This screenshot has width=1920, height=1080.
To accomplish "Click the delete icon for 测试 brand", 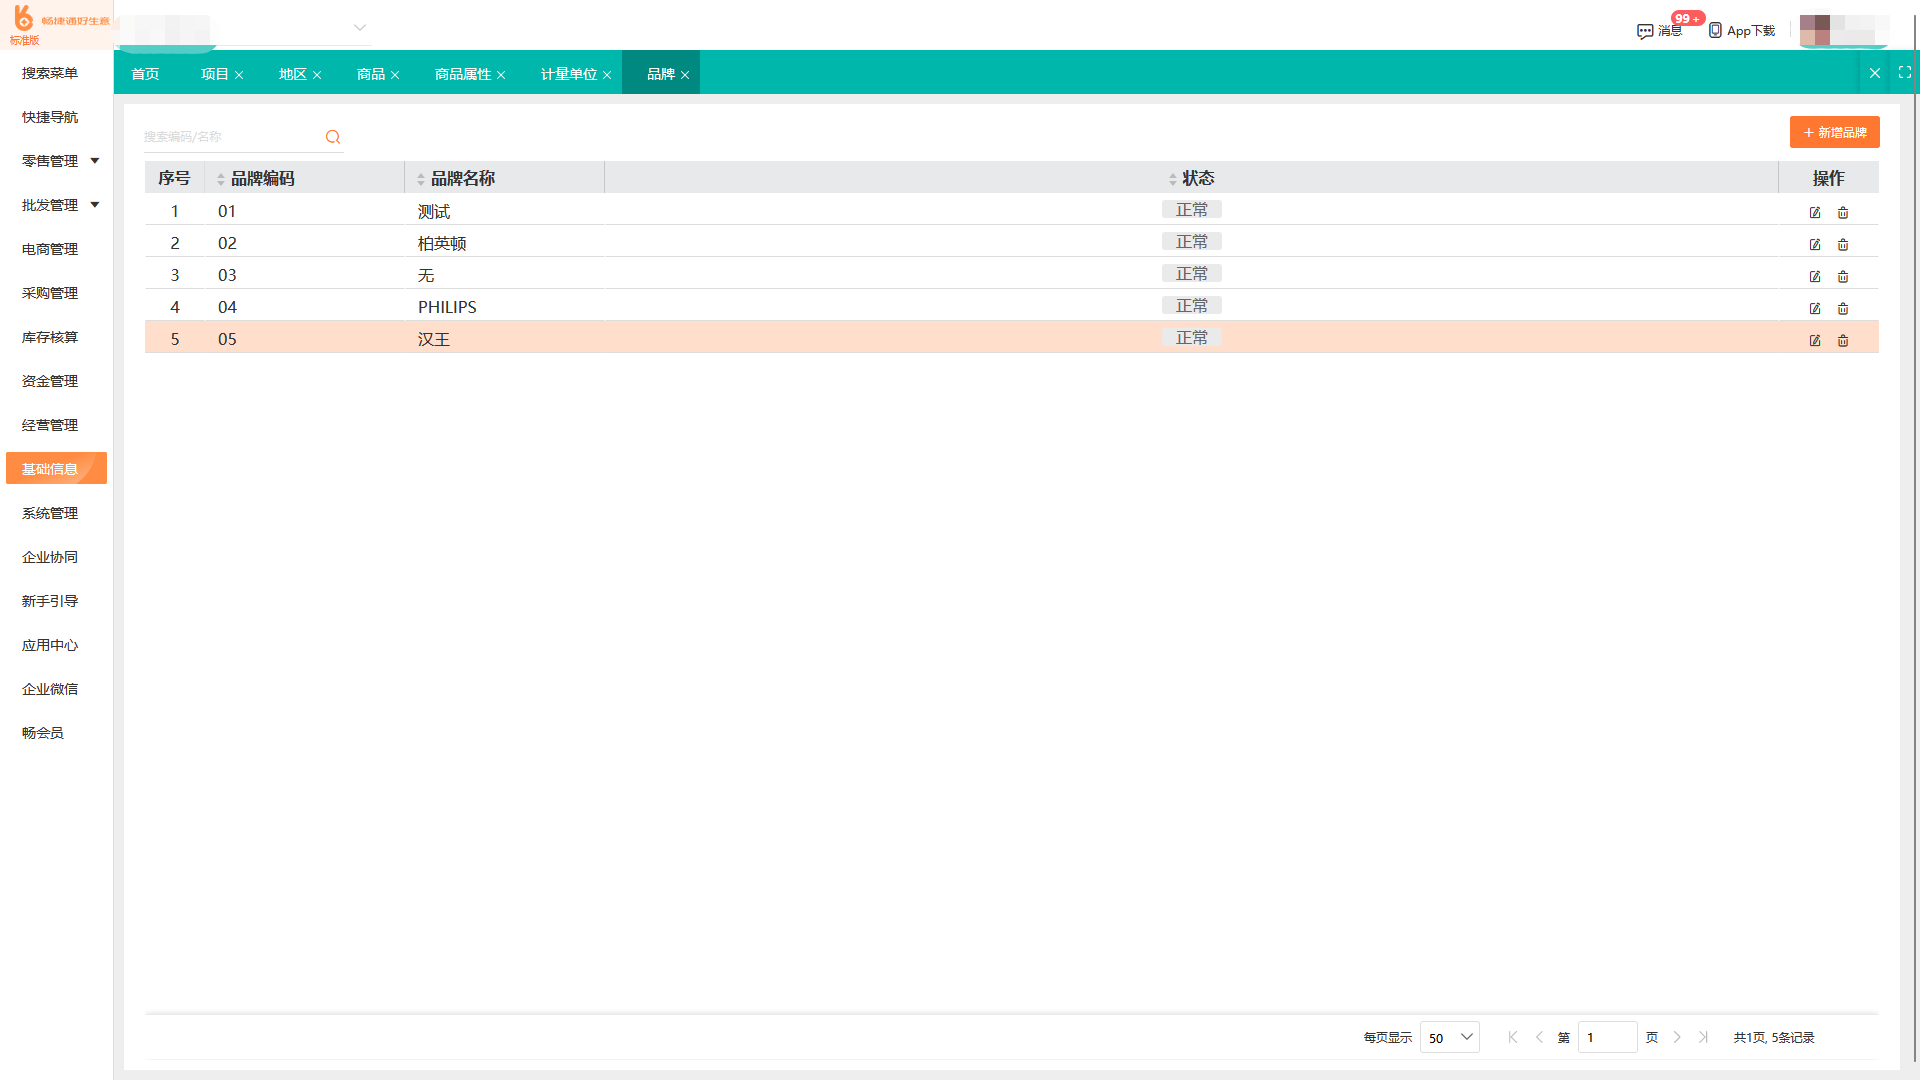I will click(1844, 211).
